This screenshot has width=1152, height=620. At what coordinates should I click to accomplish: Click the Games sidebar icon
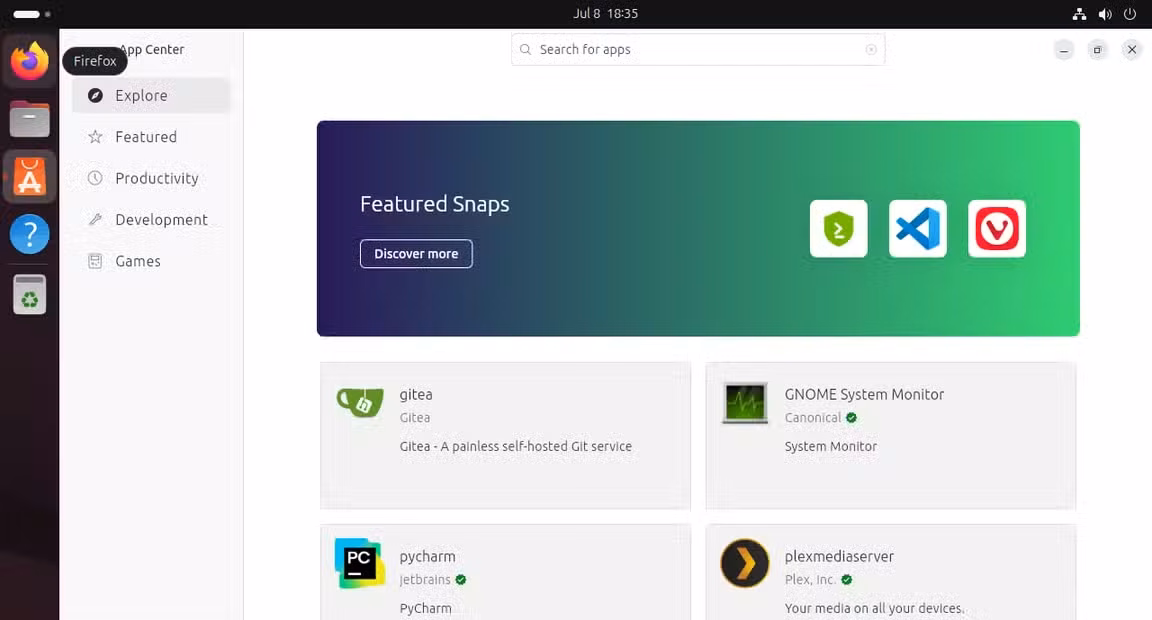point(95,261)
